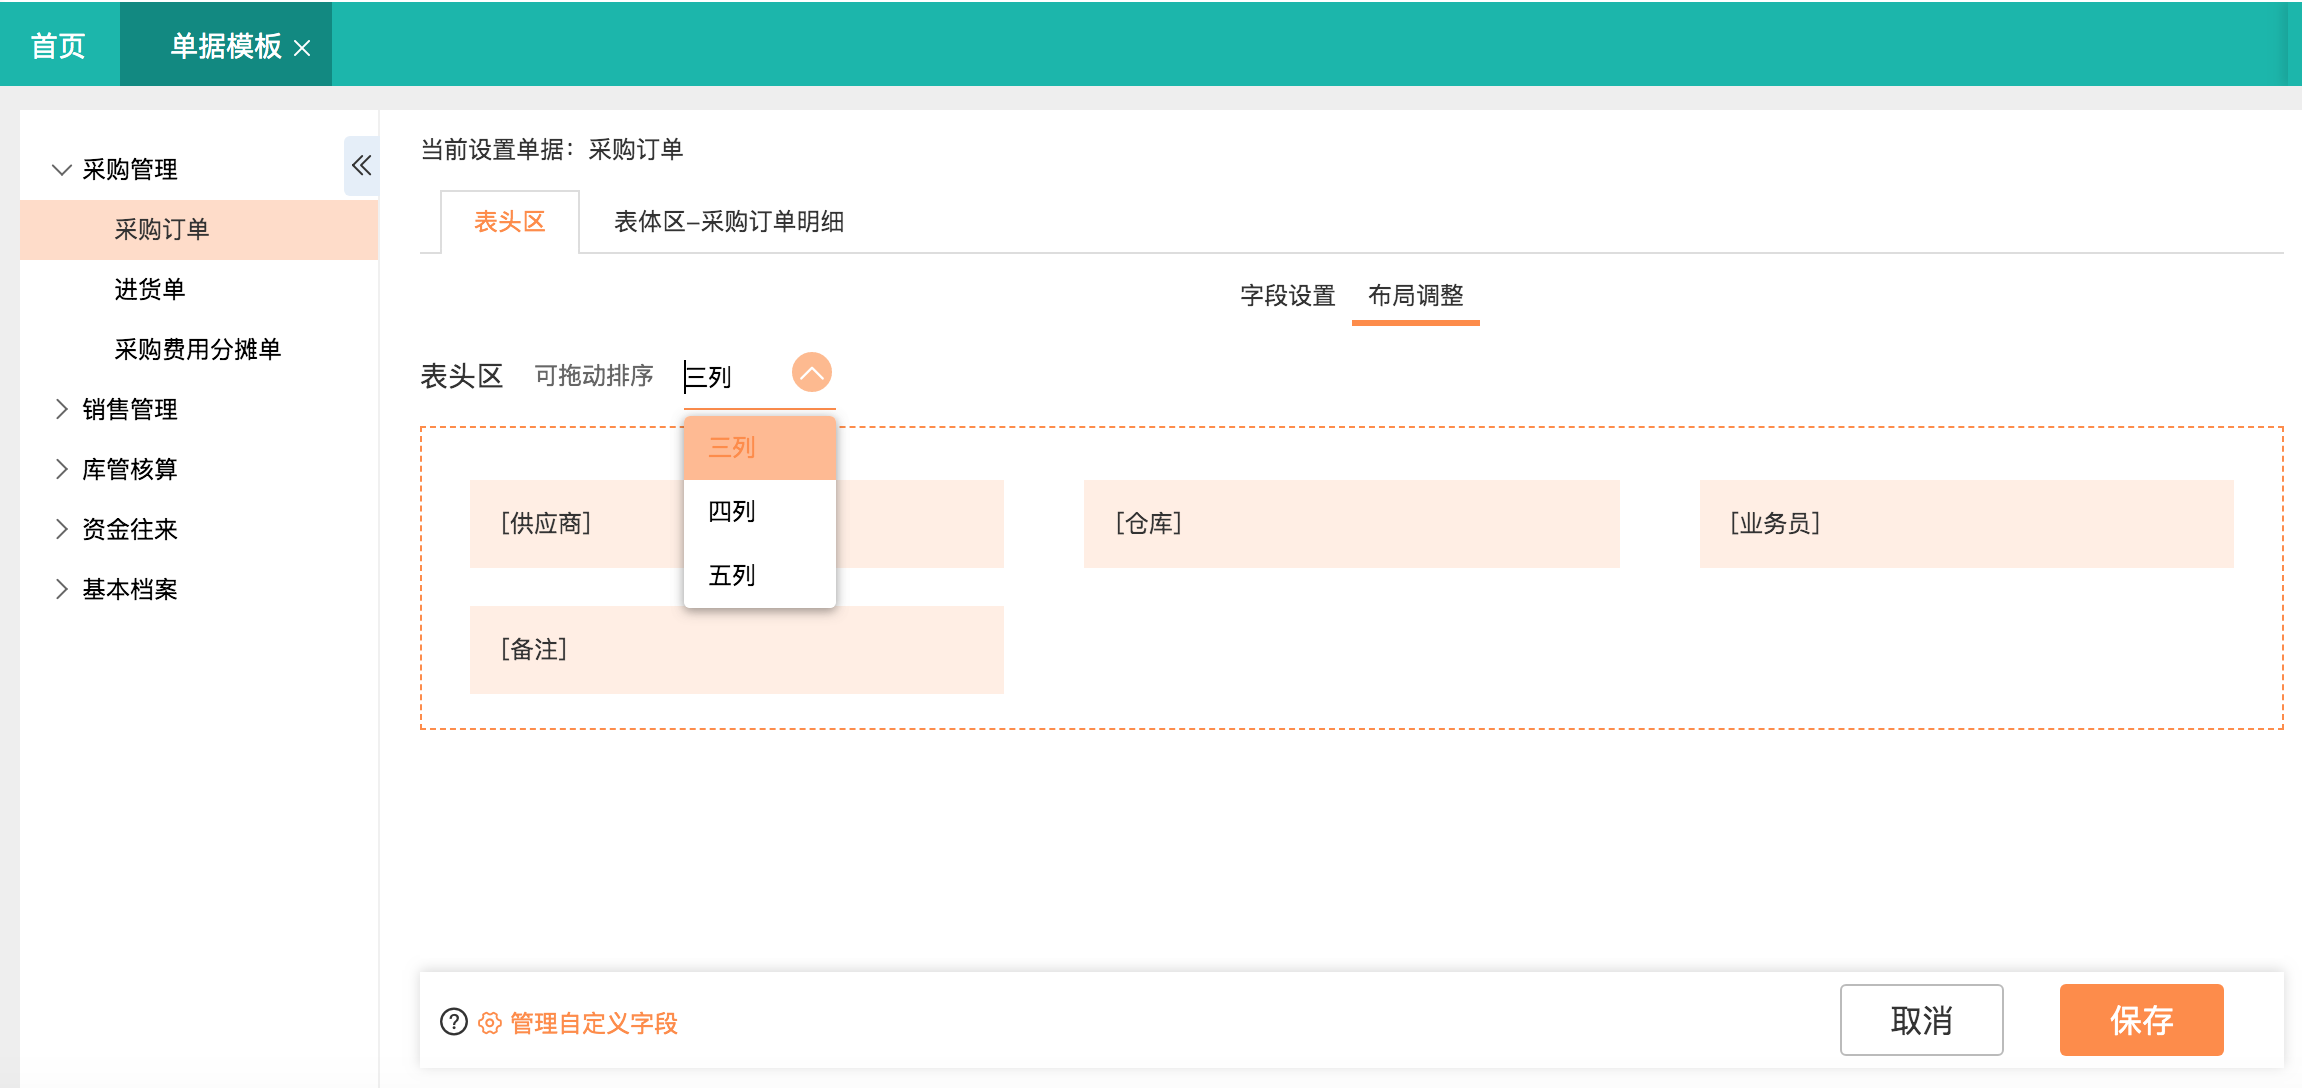
Task: Click collapse arrow on 表头区
Action: pos(812,374)
